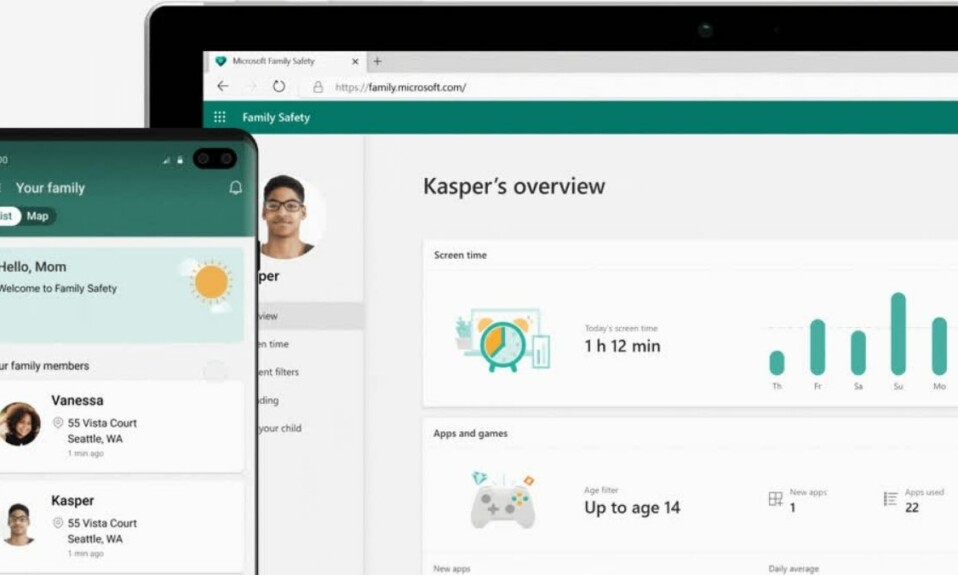
Task: Open a new browser tab with plus
Action: pos(377,61)
